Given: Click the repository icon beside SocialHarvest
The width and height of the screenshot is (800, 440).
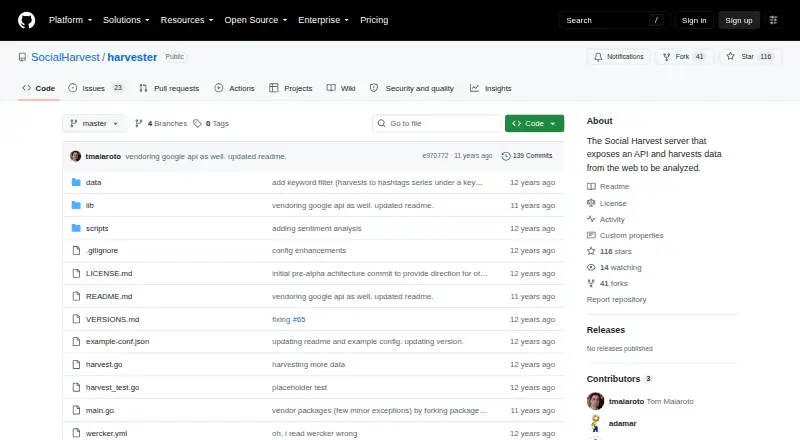Looking at the screenshot, I should pos(22,57).
